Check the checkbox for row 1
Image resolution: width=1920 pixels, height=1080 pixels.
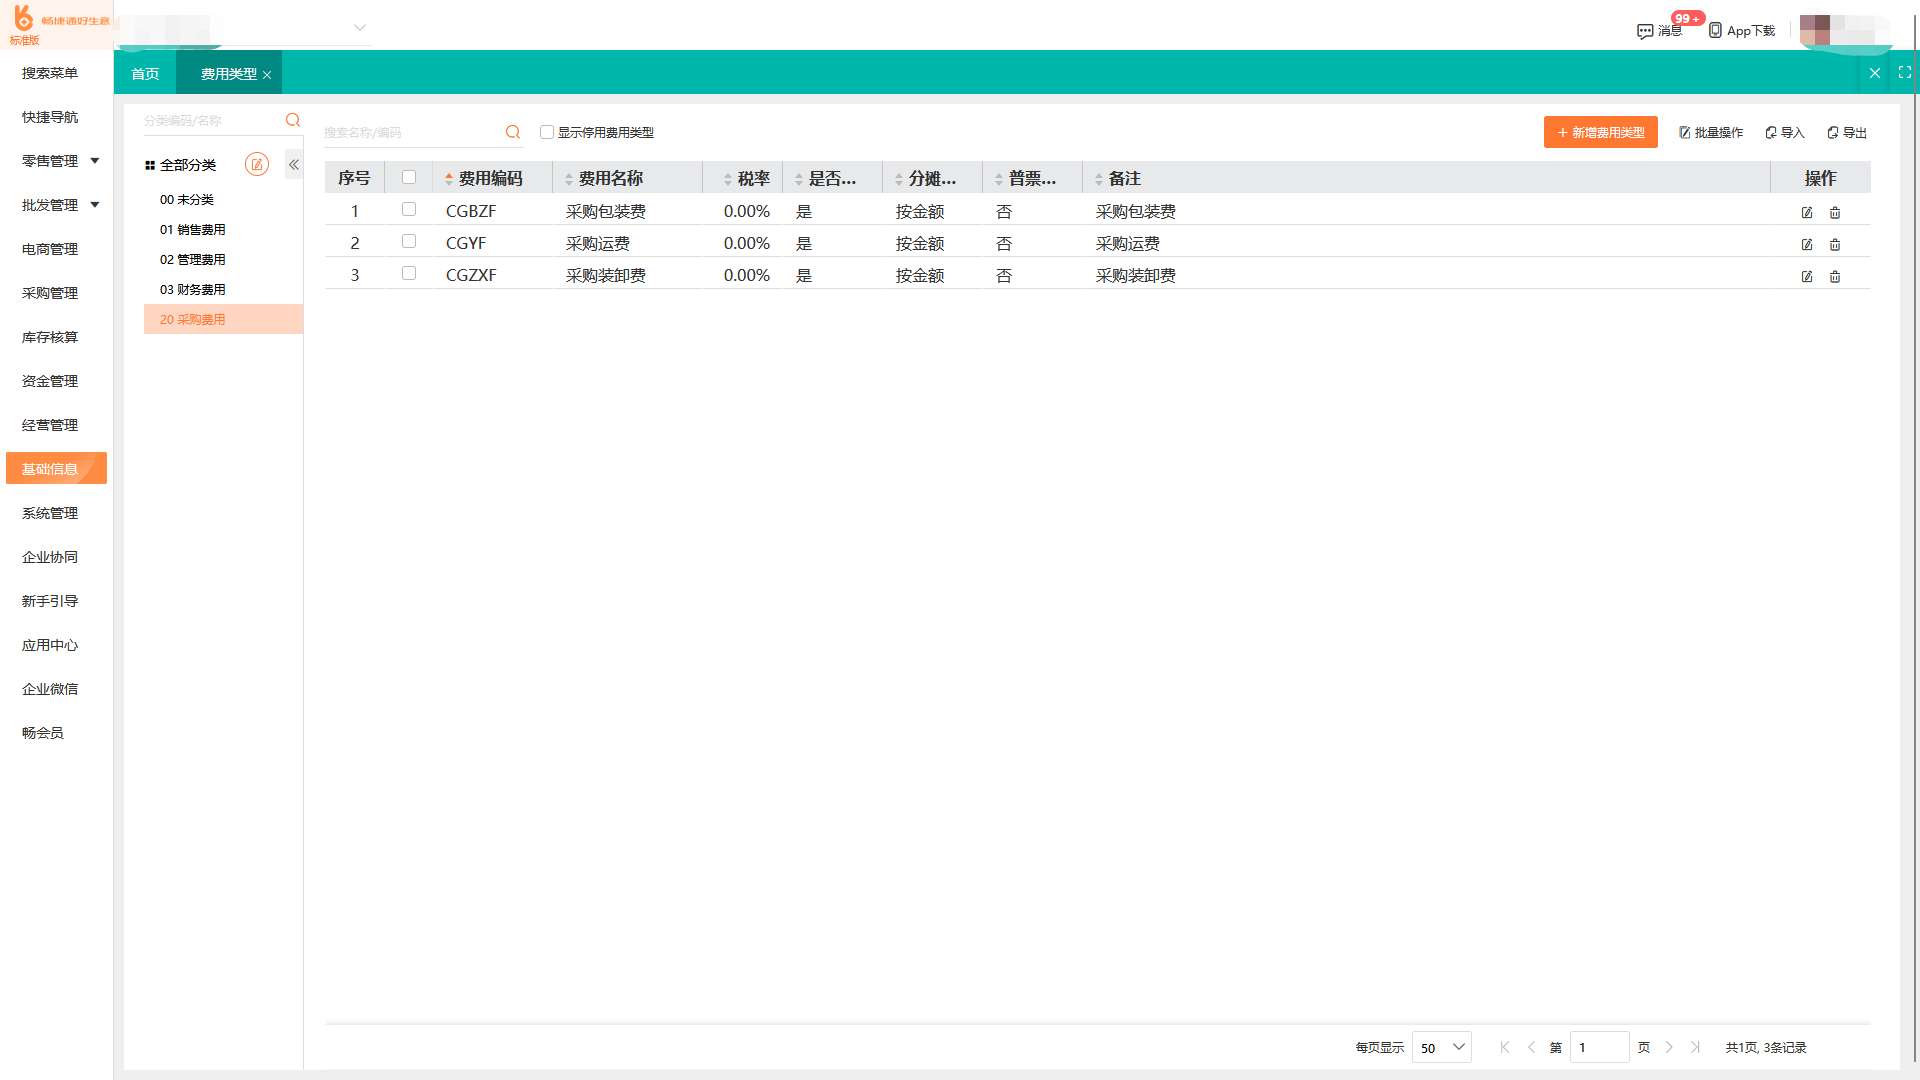point(409,210)
